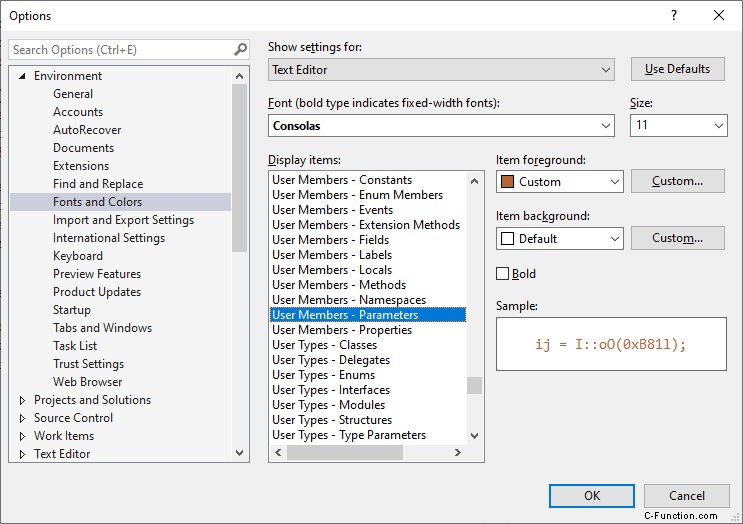Open the Item foreground color dropdown
743x524 pixels.
pos(559,182)
